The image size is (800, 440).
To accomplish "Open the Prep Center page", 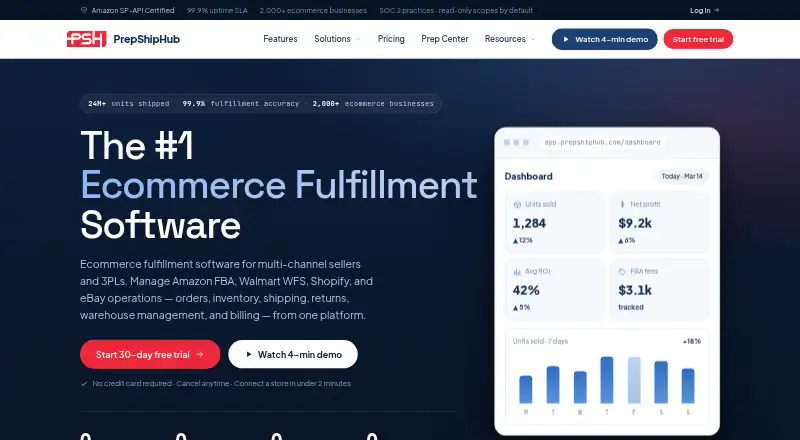I will (x=444, y=39).
